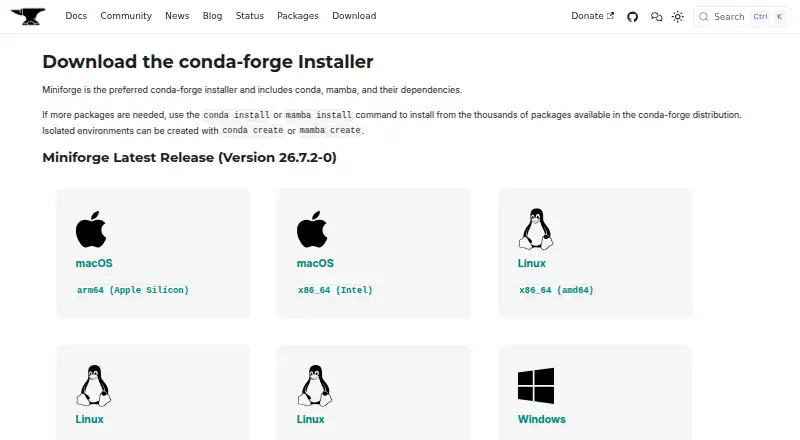This screenshot has width=800, height=440.
Task: Open the chat discussion icon
Action: pyautogui.click(x=656, y=17)
